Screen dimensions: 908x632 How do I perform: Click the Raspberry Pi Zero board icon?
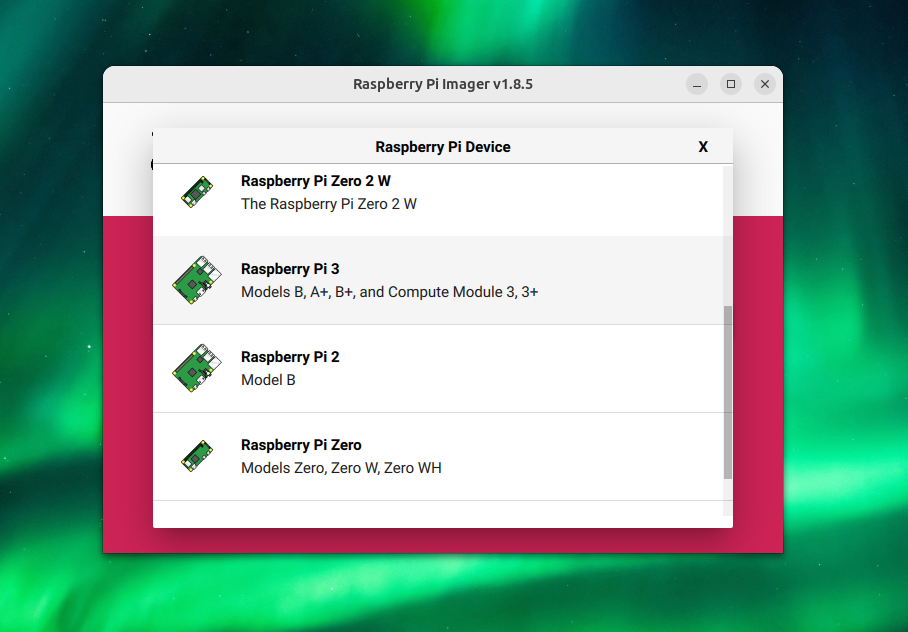[x=197, y=456]
